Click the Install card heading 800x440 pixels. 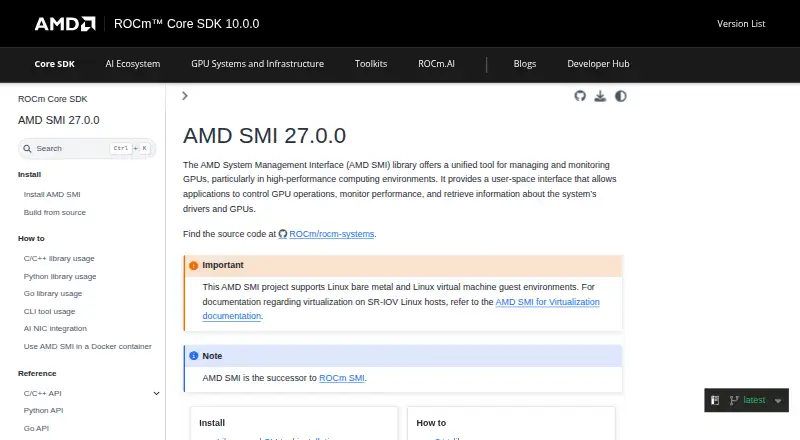[212, 423]
